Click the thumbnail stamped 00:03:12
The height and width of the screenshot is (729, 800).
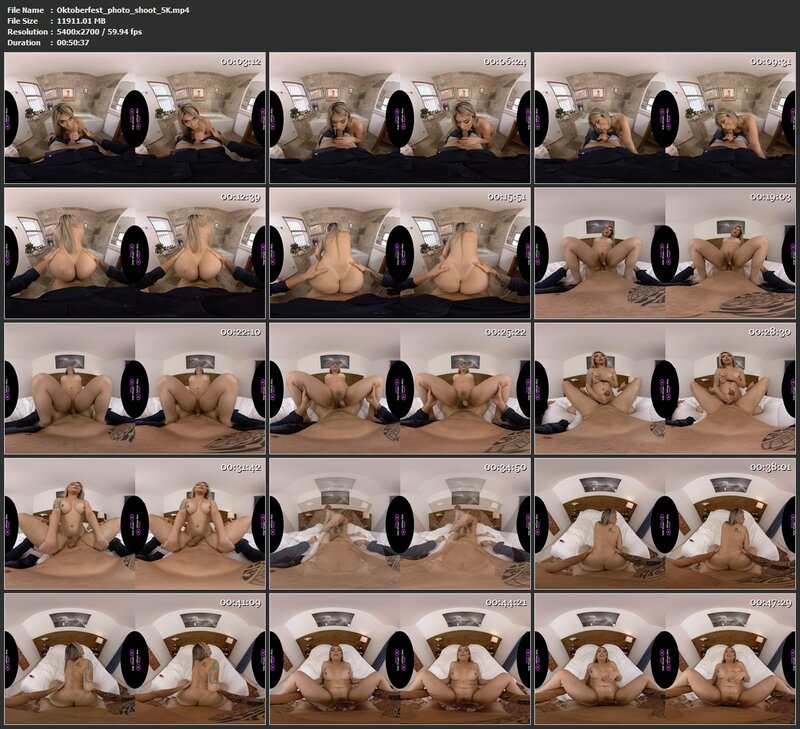point(135,117)
